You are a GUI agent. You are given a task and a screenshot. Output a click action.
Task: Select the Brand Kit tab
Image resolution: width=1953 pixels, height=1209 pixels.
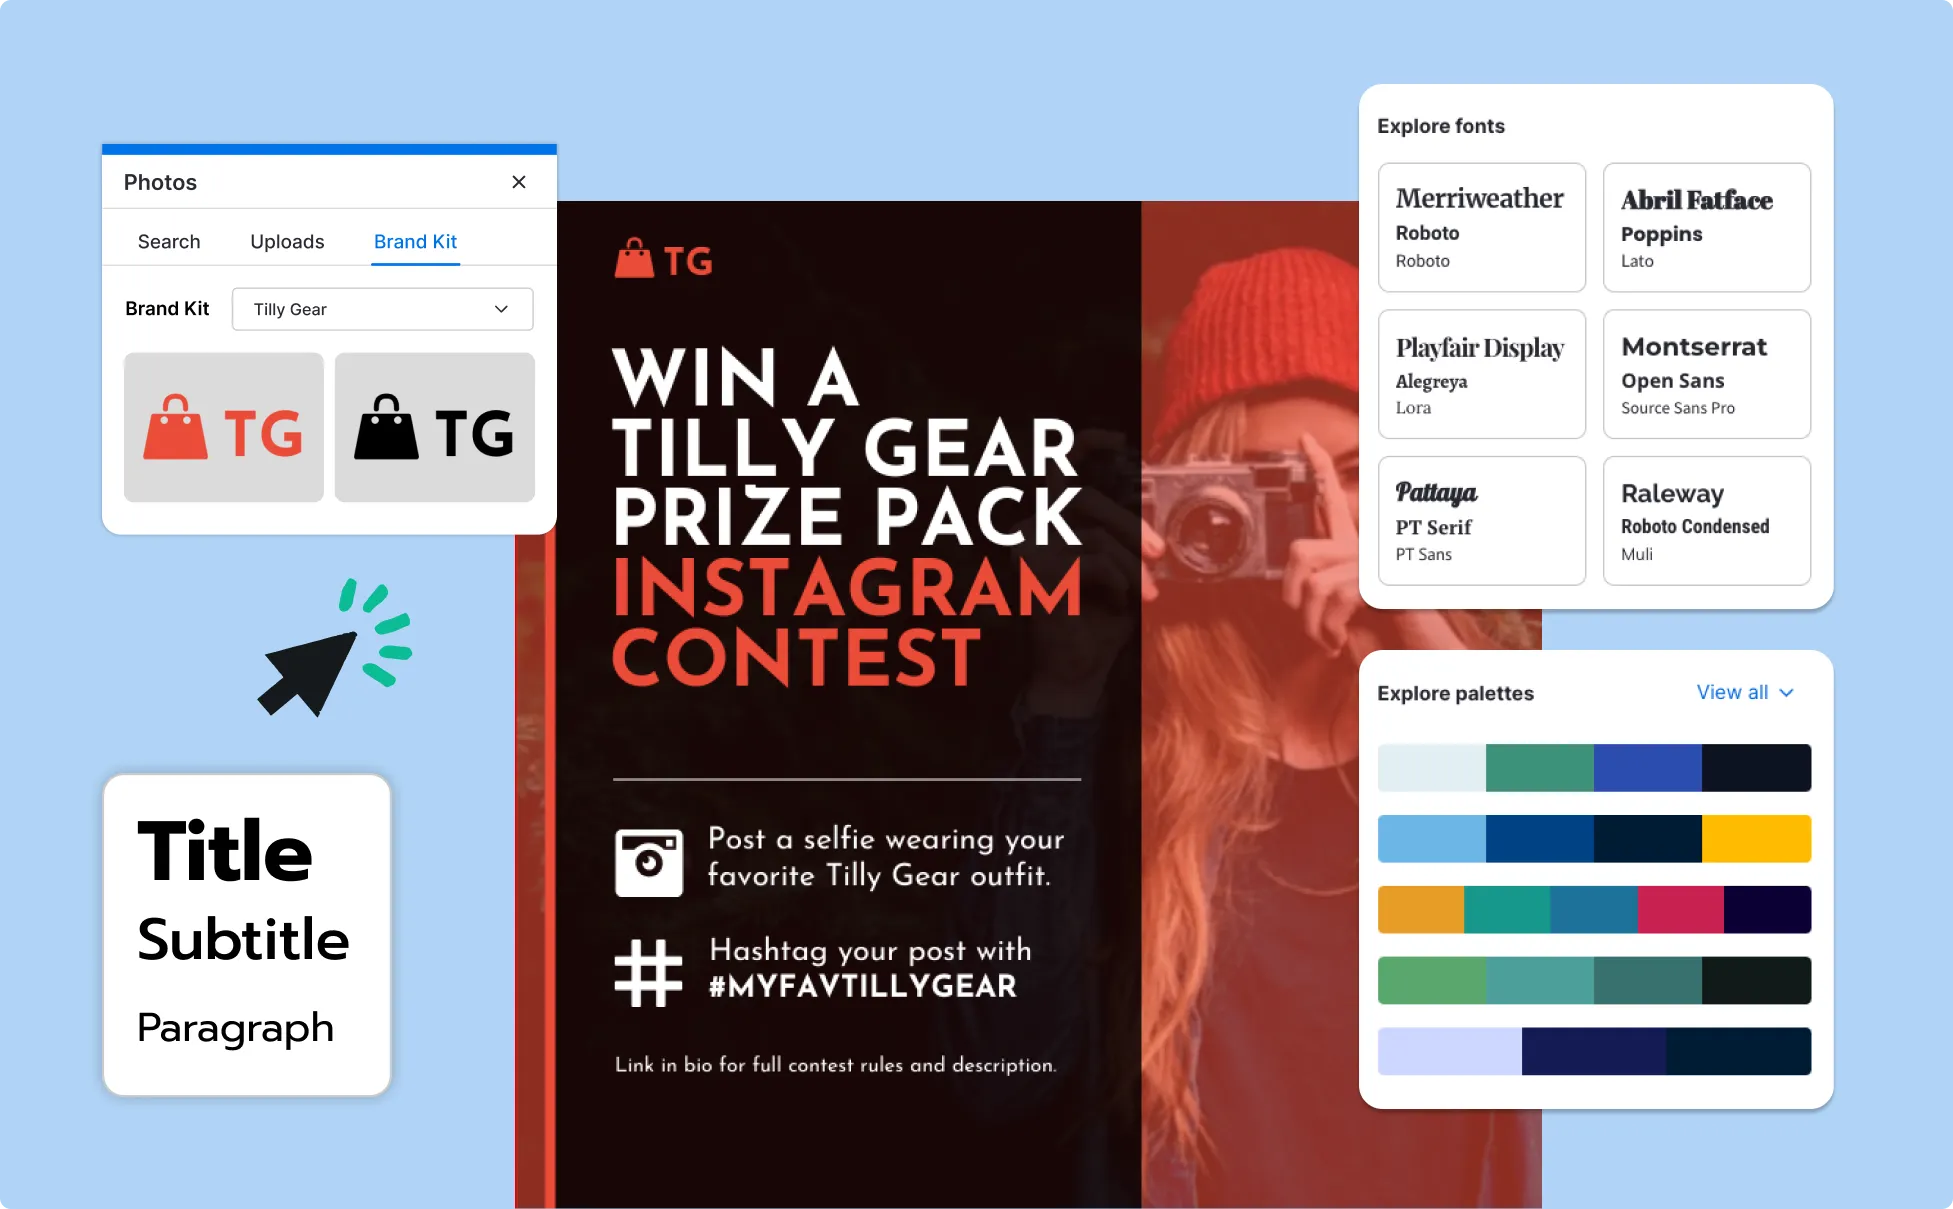(416, 240)
